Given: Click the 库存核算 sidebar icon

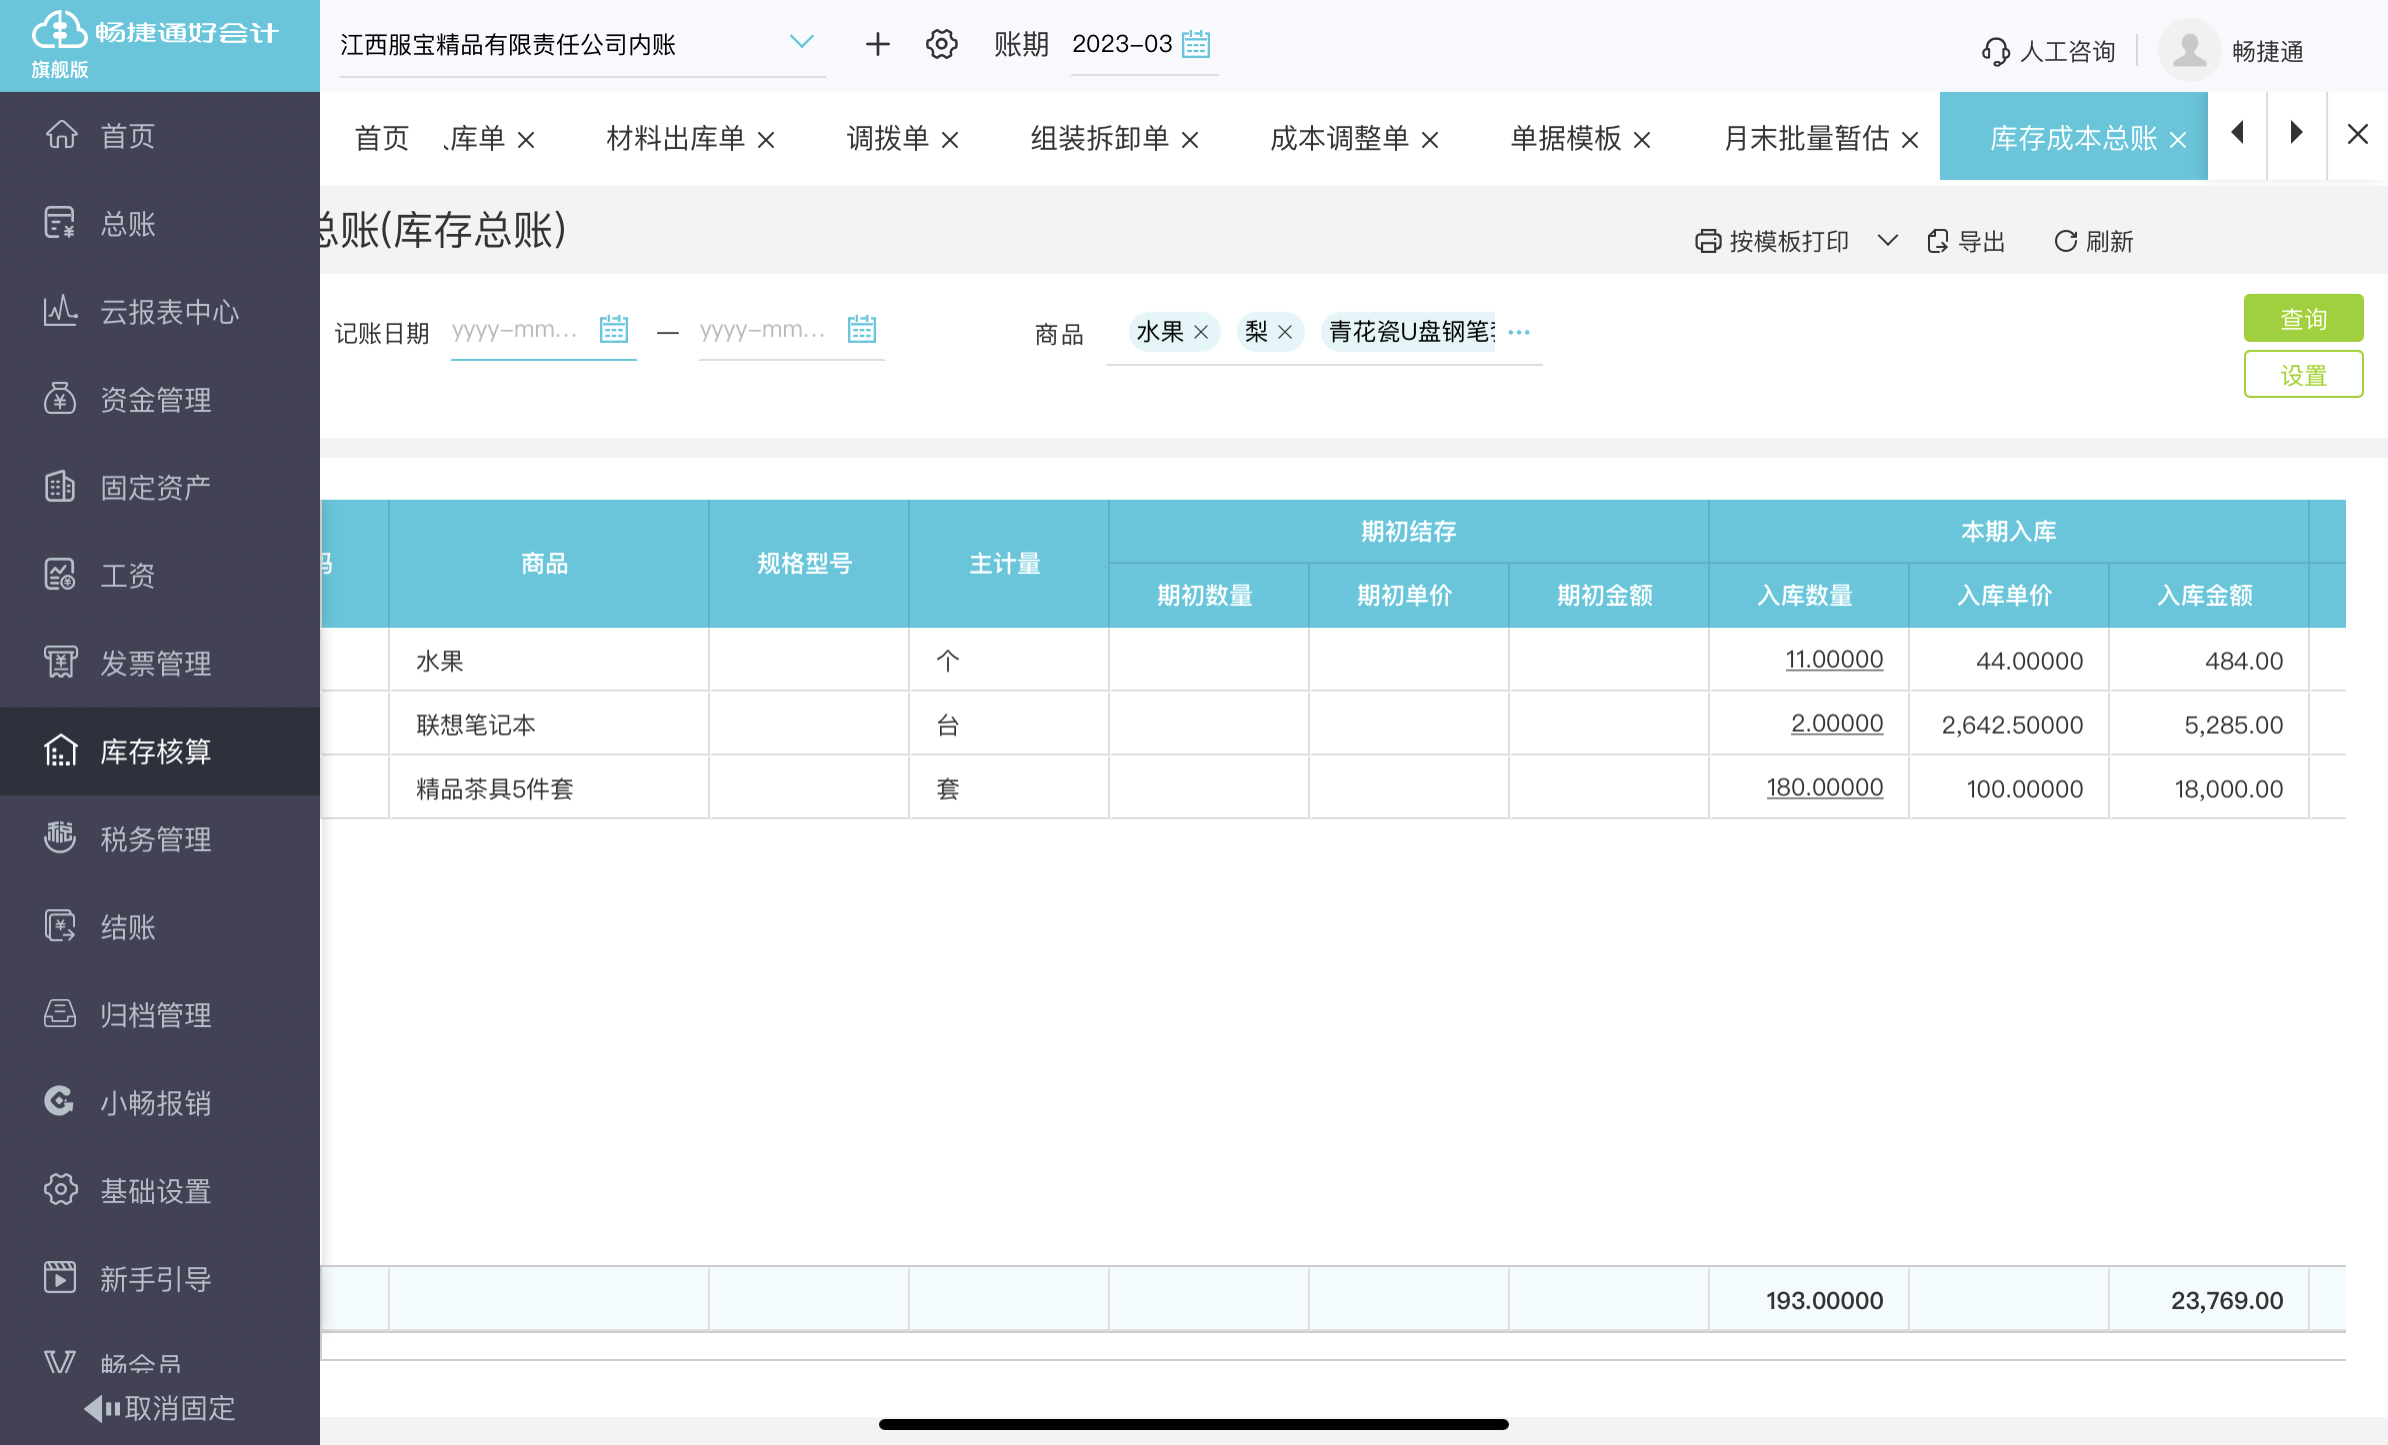Looking at the screenshot, I should point(60,751).
